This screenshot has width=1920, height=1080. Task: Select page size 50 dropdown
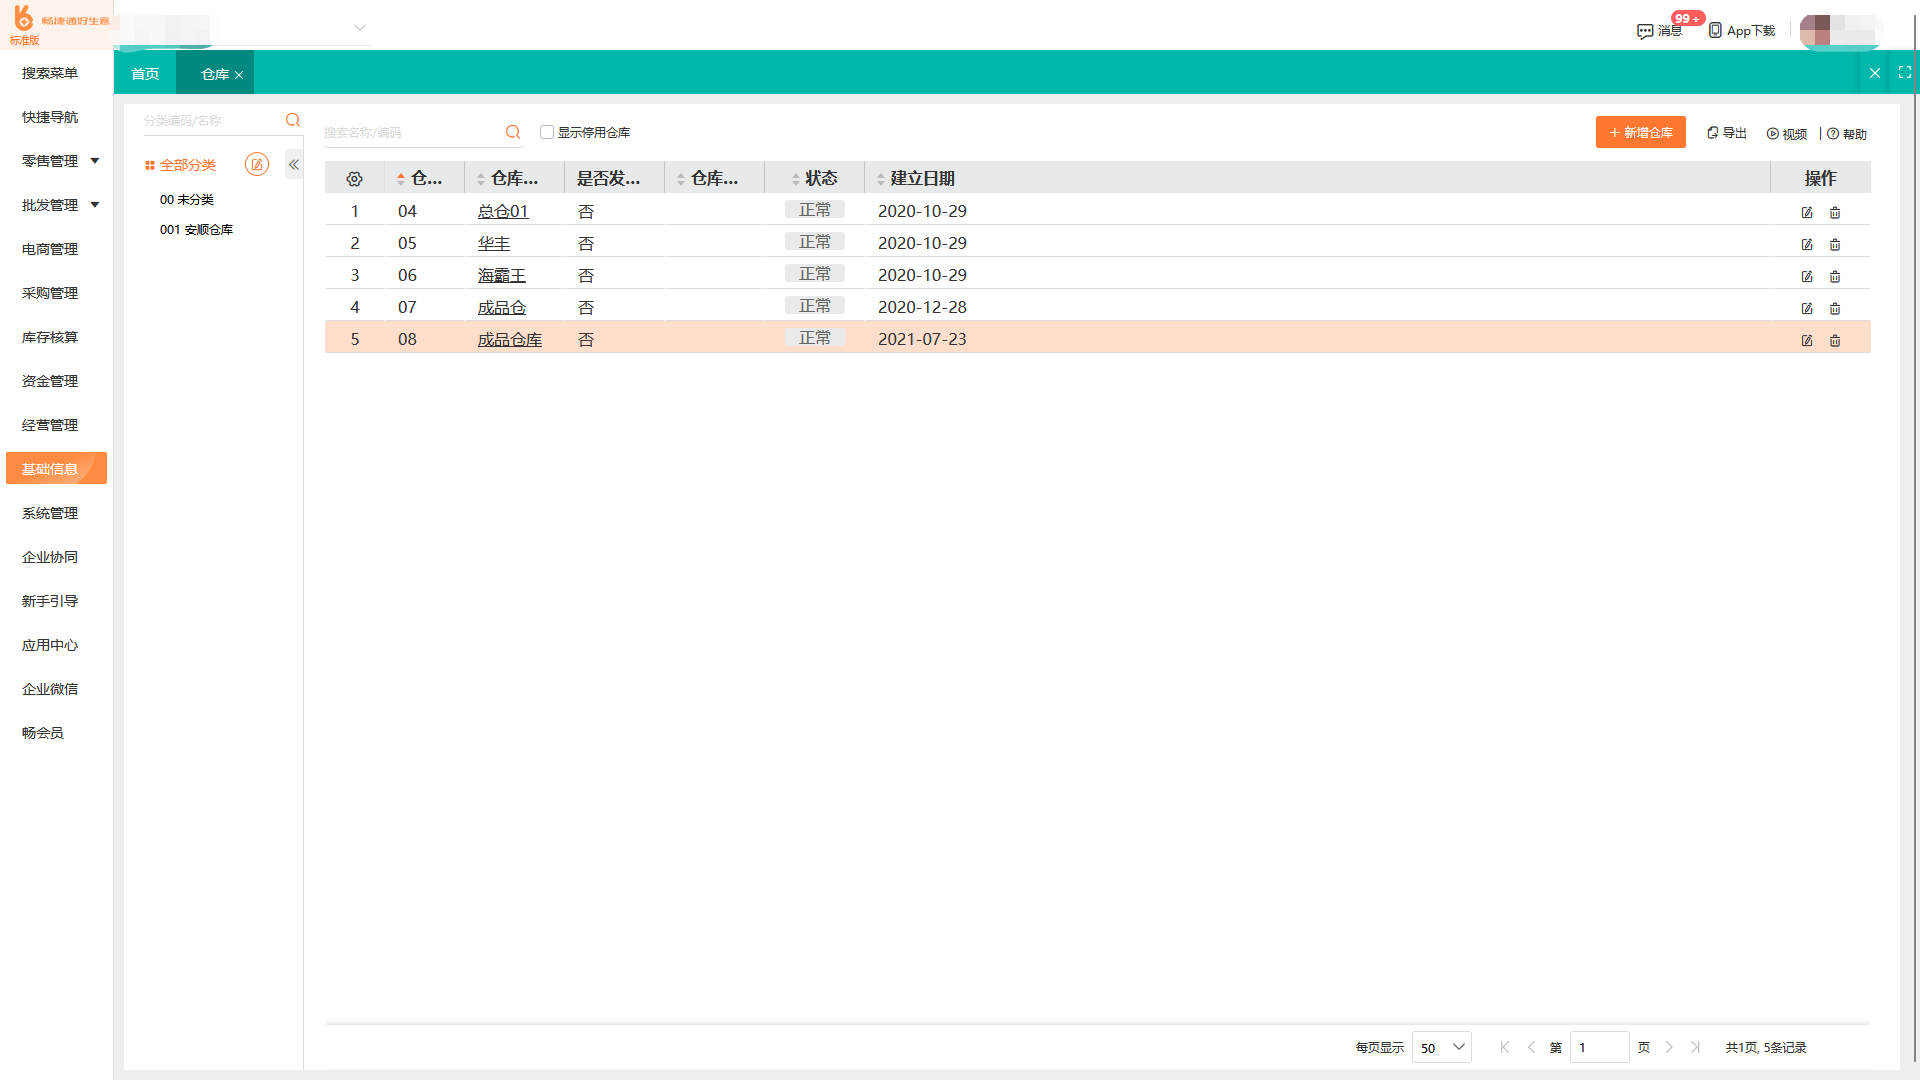pyautogui.click(x=1440, y=1047)
